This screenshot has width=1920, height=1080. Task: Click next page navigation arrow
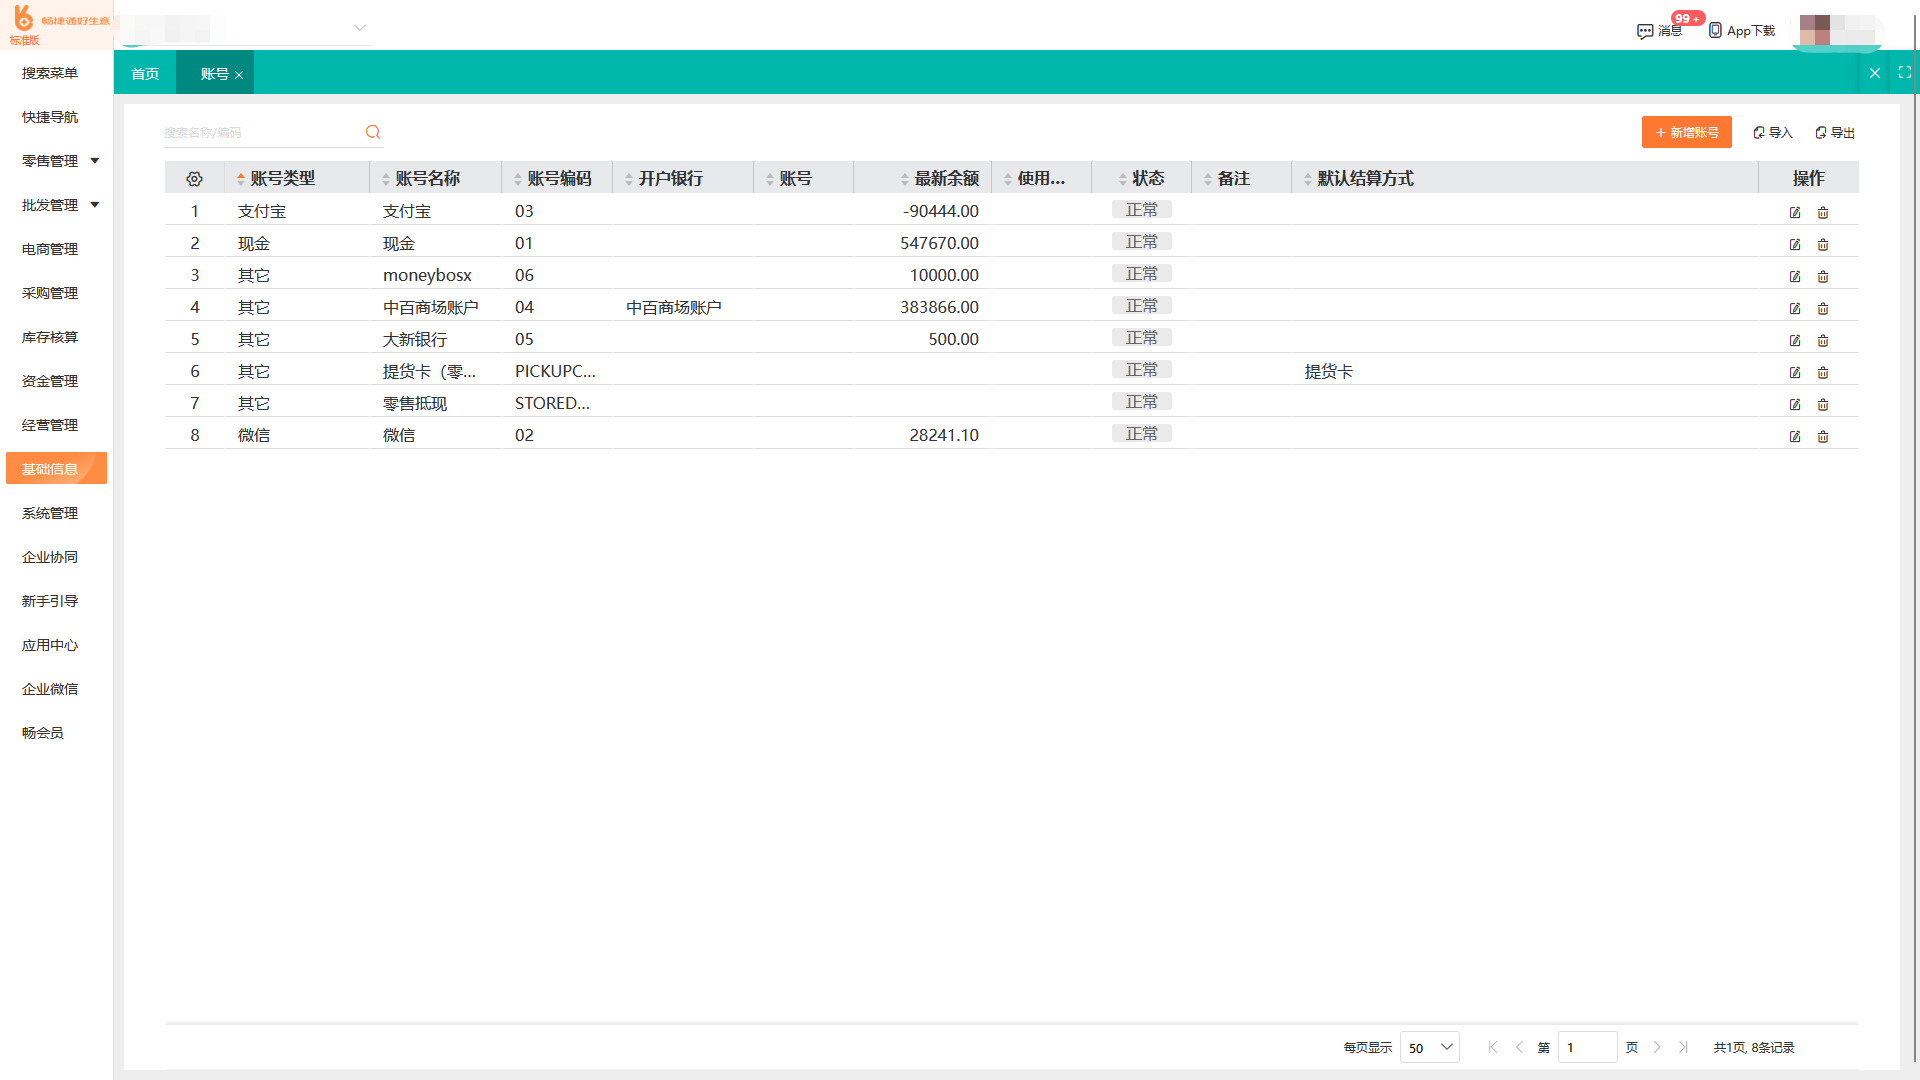[1658, 1047]
